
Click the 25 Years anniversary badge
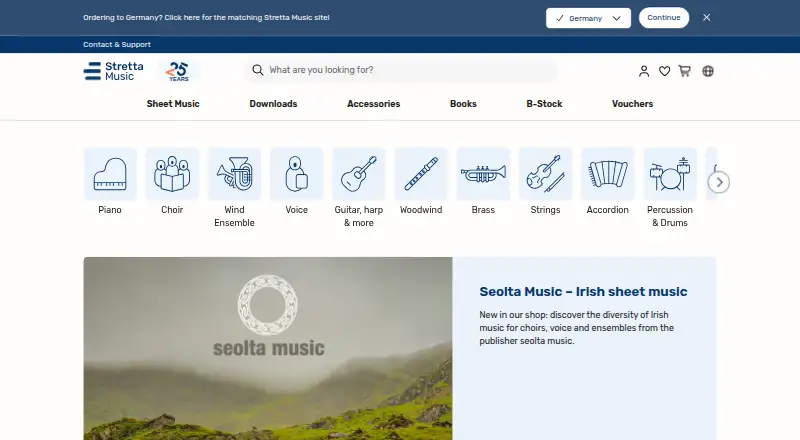point(178,71)
